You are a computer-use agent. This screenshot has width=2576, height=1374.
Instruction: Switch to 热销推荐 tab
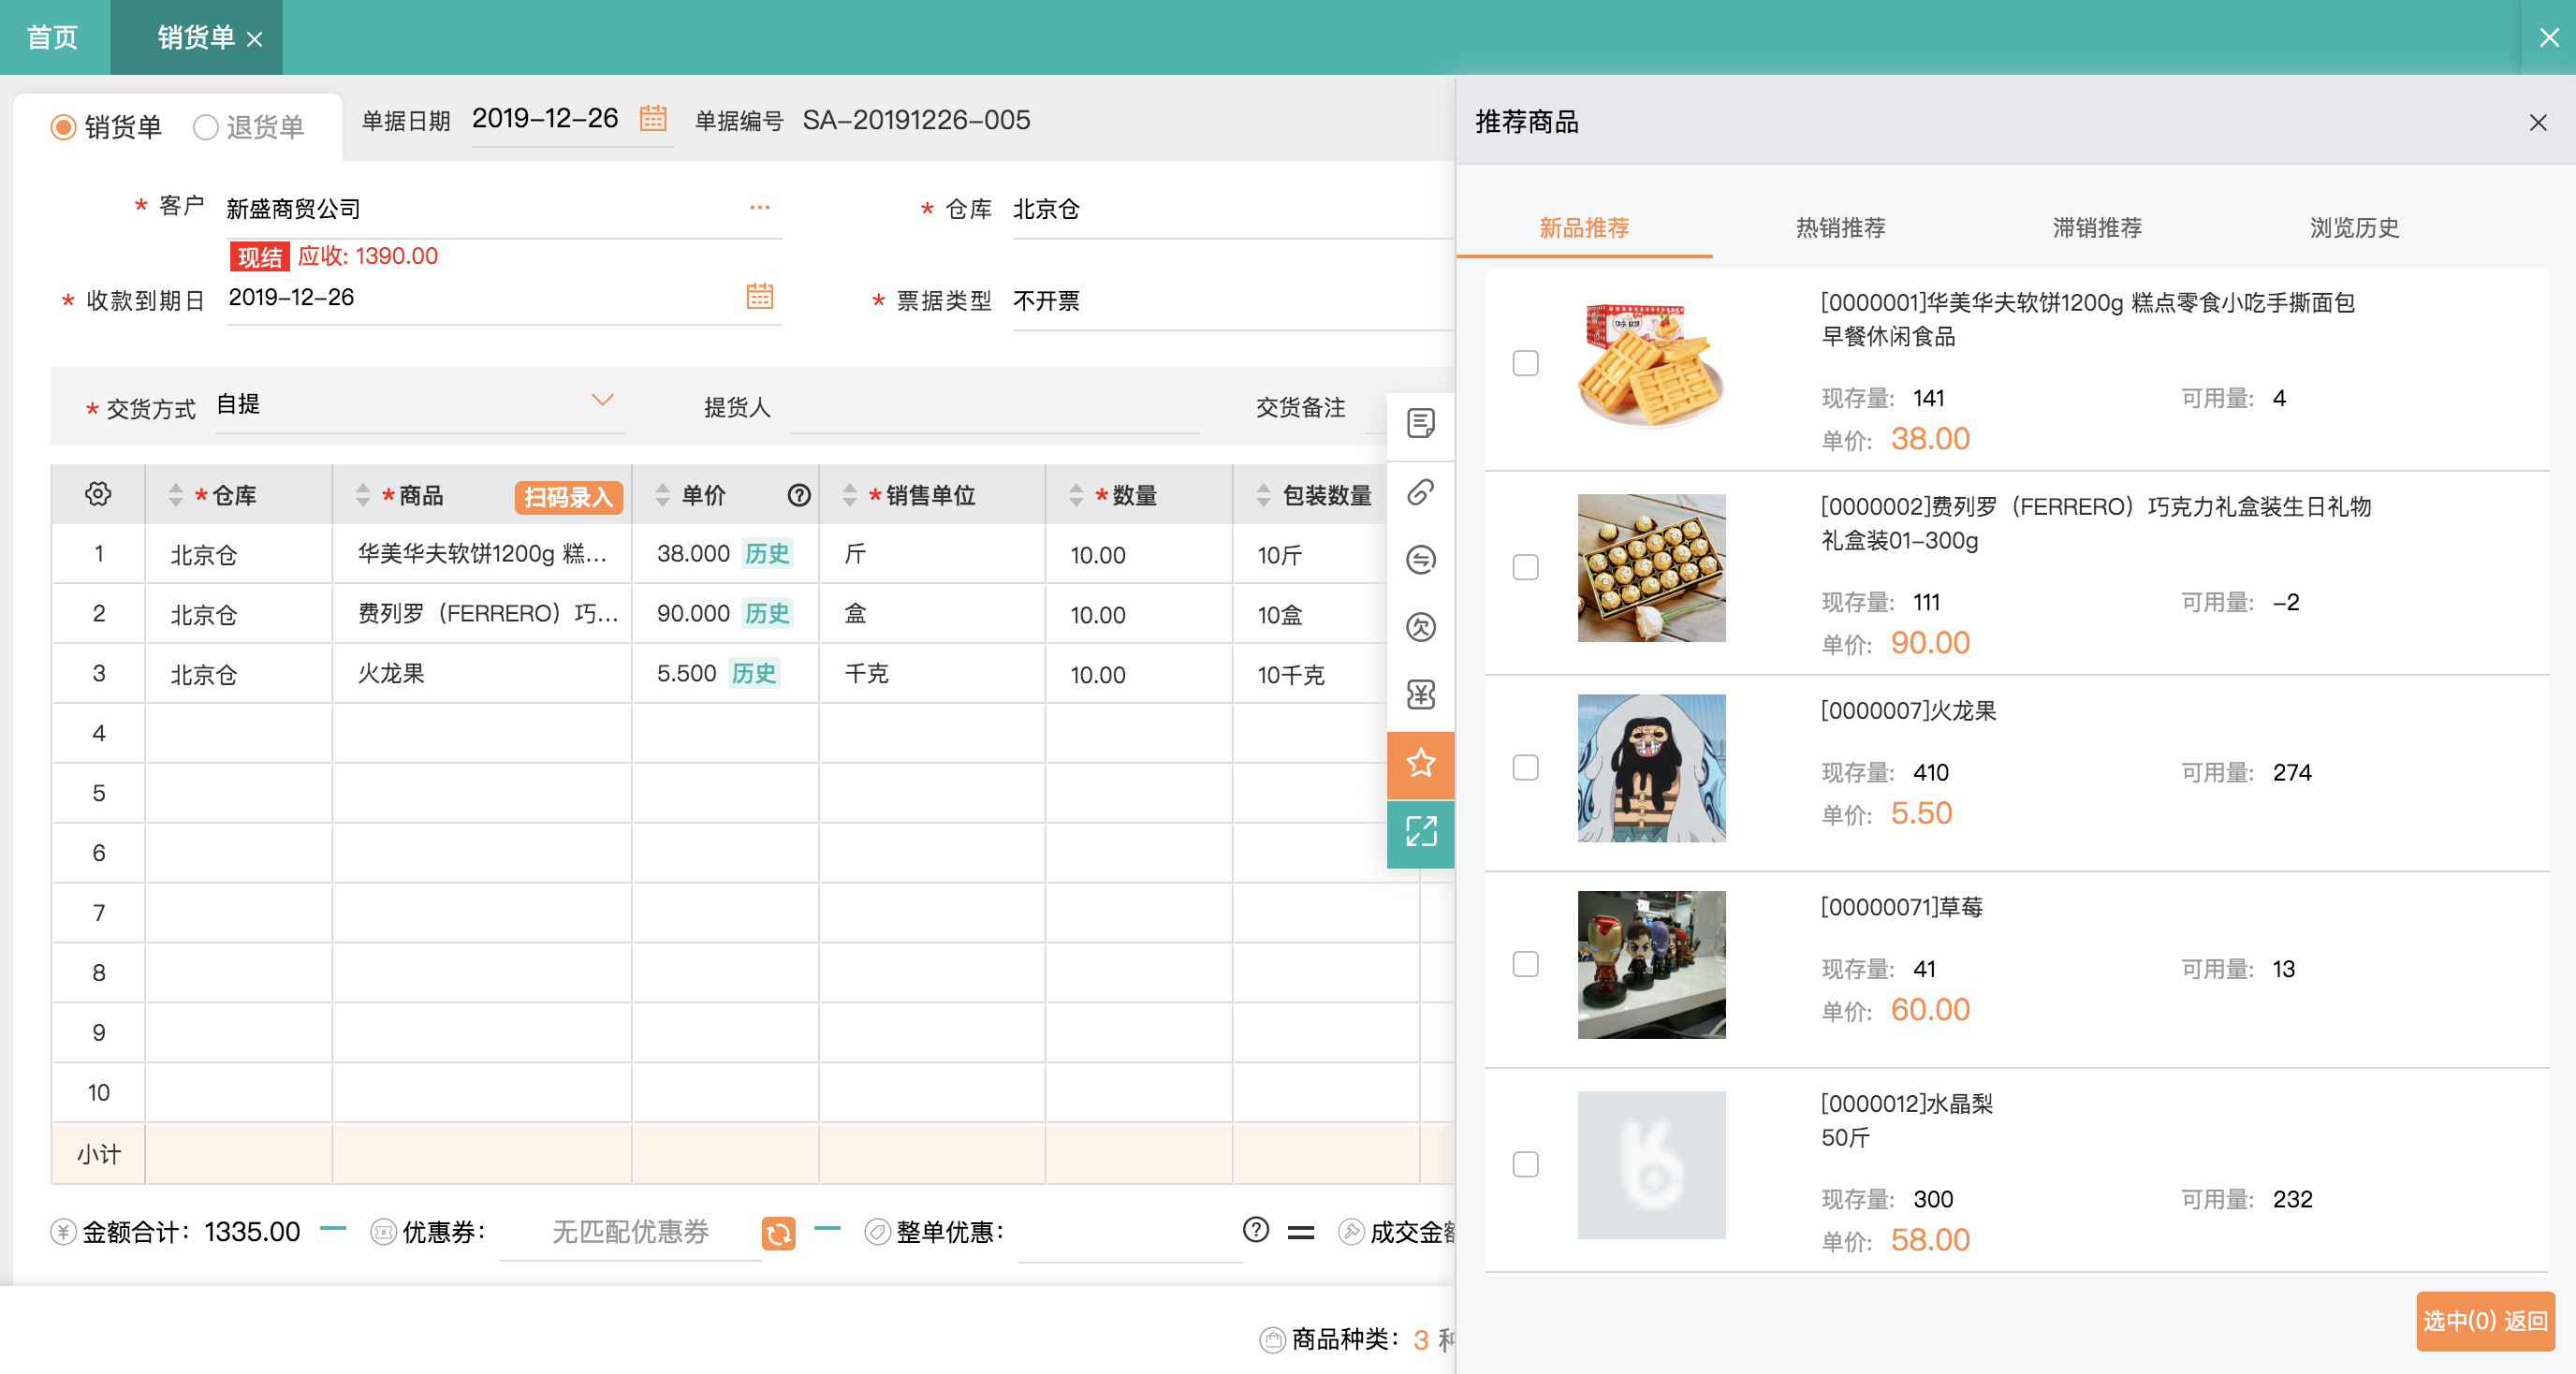click(1840, 227)
